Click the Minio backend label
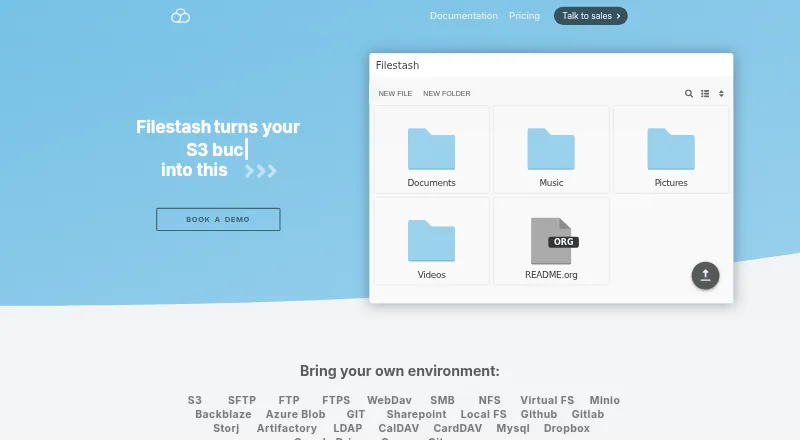This screenshot has height=440, width=800. [x=605, y=400]
